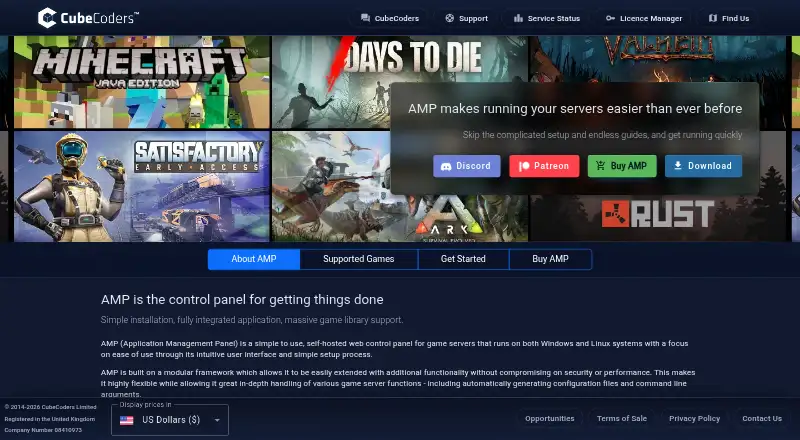The height and width of the screenshot is (440, 800).
Task: Open Licence Manager from the header
Action: 643,18
